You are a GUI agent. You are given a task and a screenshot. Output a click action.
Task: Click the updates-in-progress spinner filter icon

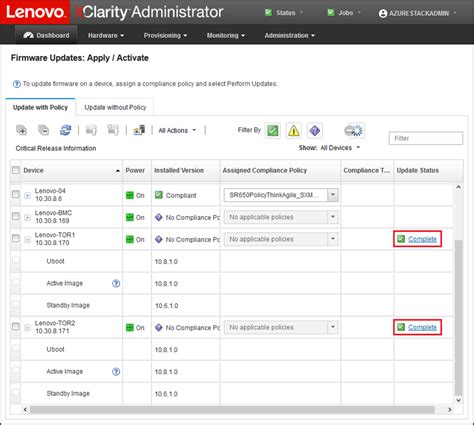point(354,130)
